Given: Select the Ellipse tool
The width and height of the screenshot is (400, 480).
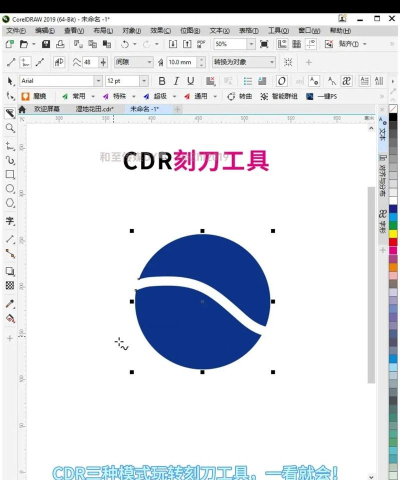Looking at the screenshot, I should point(10,189).
